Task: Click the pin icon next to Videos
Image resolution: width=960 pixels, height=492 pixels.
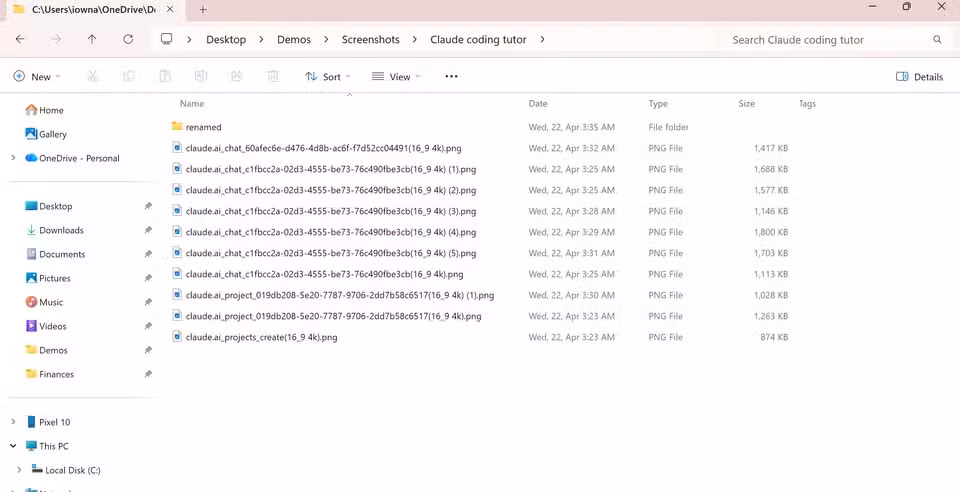Action: (x=148, y=326)
